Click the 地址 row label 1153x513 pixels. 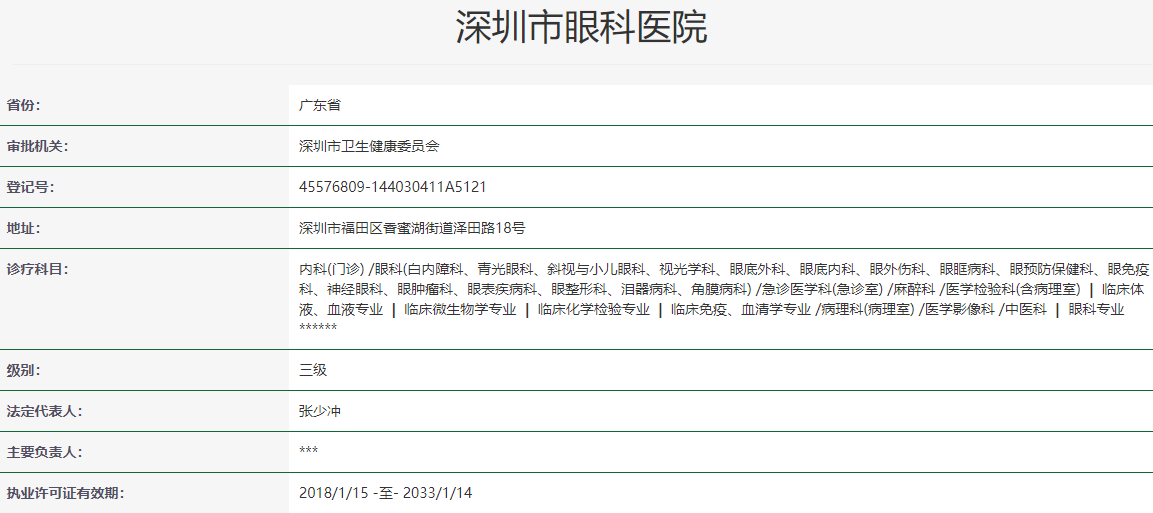pos(24,228)
